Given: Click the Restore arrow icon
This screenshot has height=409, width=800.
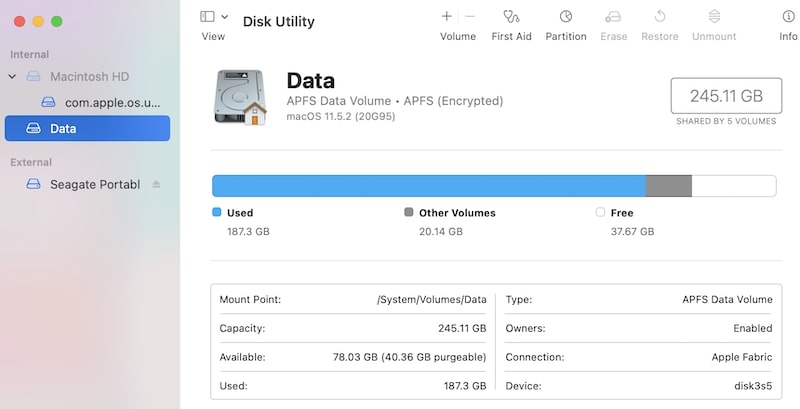Looking at the screenshot, I should [660, 17].
